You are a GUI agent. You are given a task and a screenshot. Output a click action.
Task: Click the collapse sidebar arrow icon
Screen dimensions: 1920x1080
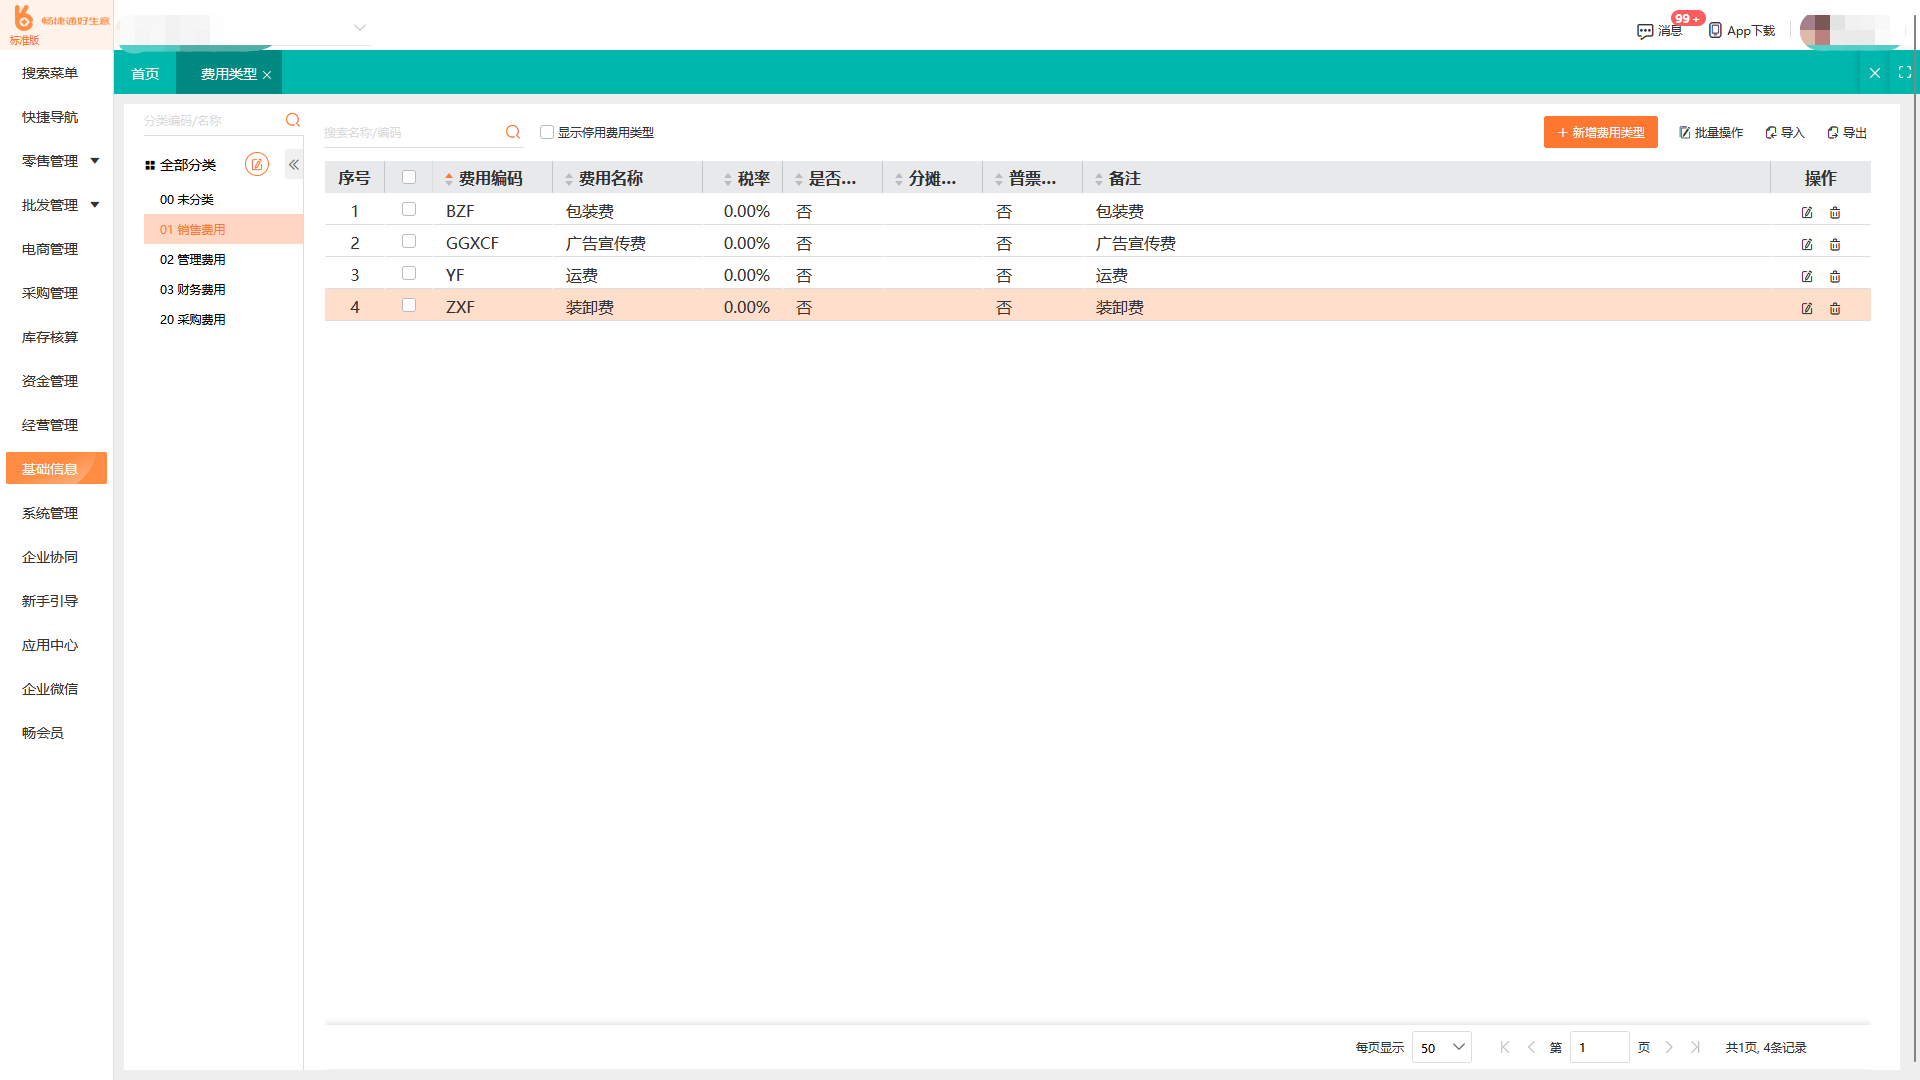(x=294, y=164)
